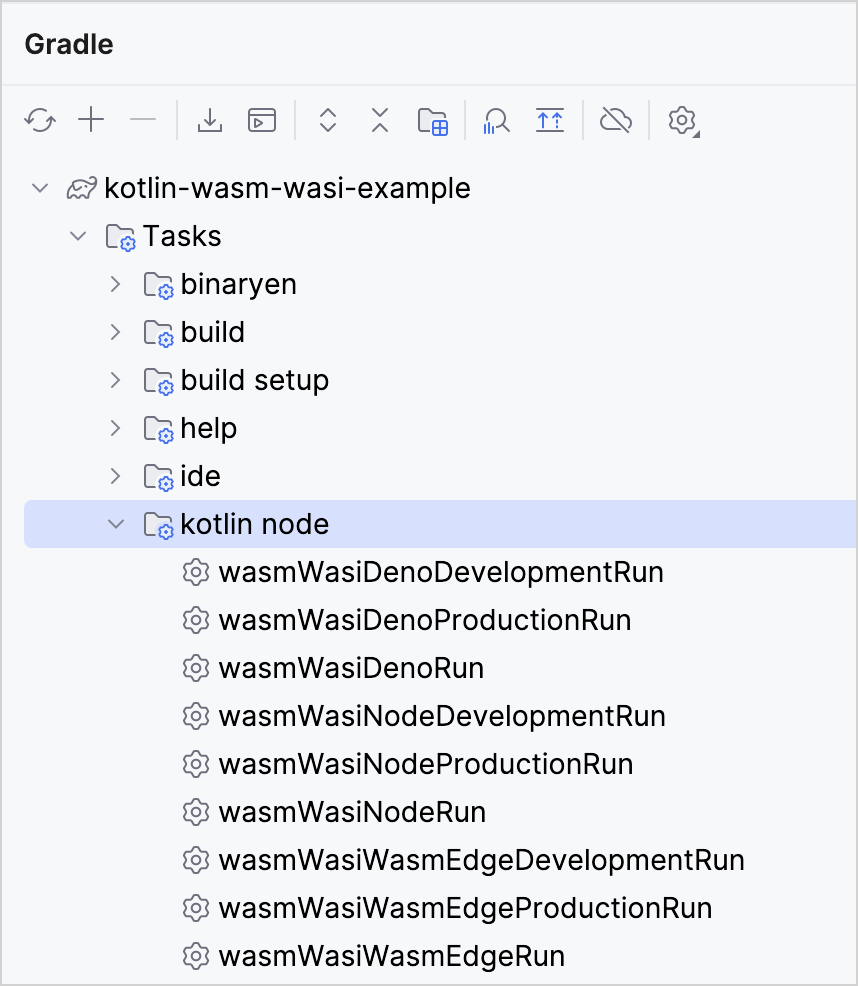This screenshot has height=986, width=858.
Task: Collapse all tree nodes with the toolbar icon
Action: pyautogui.click(x=379, y=120)
